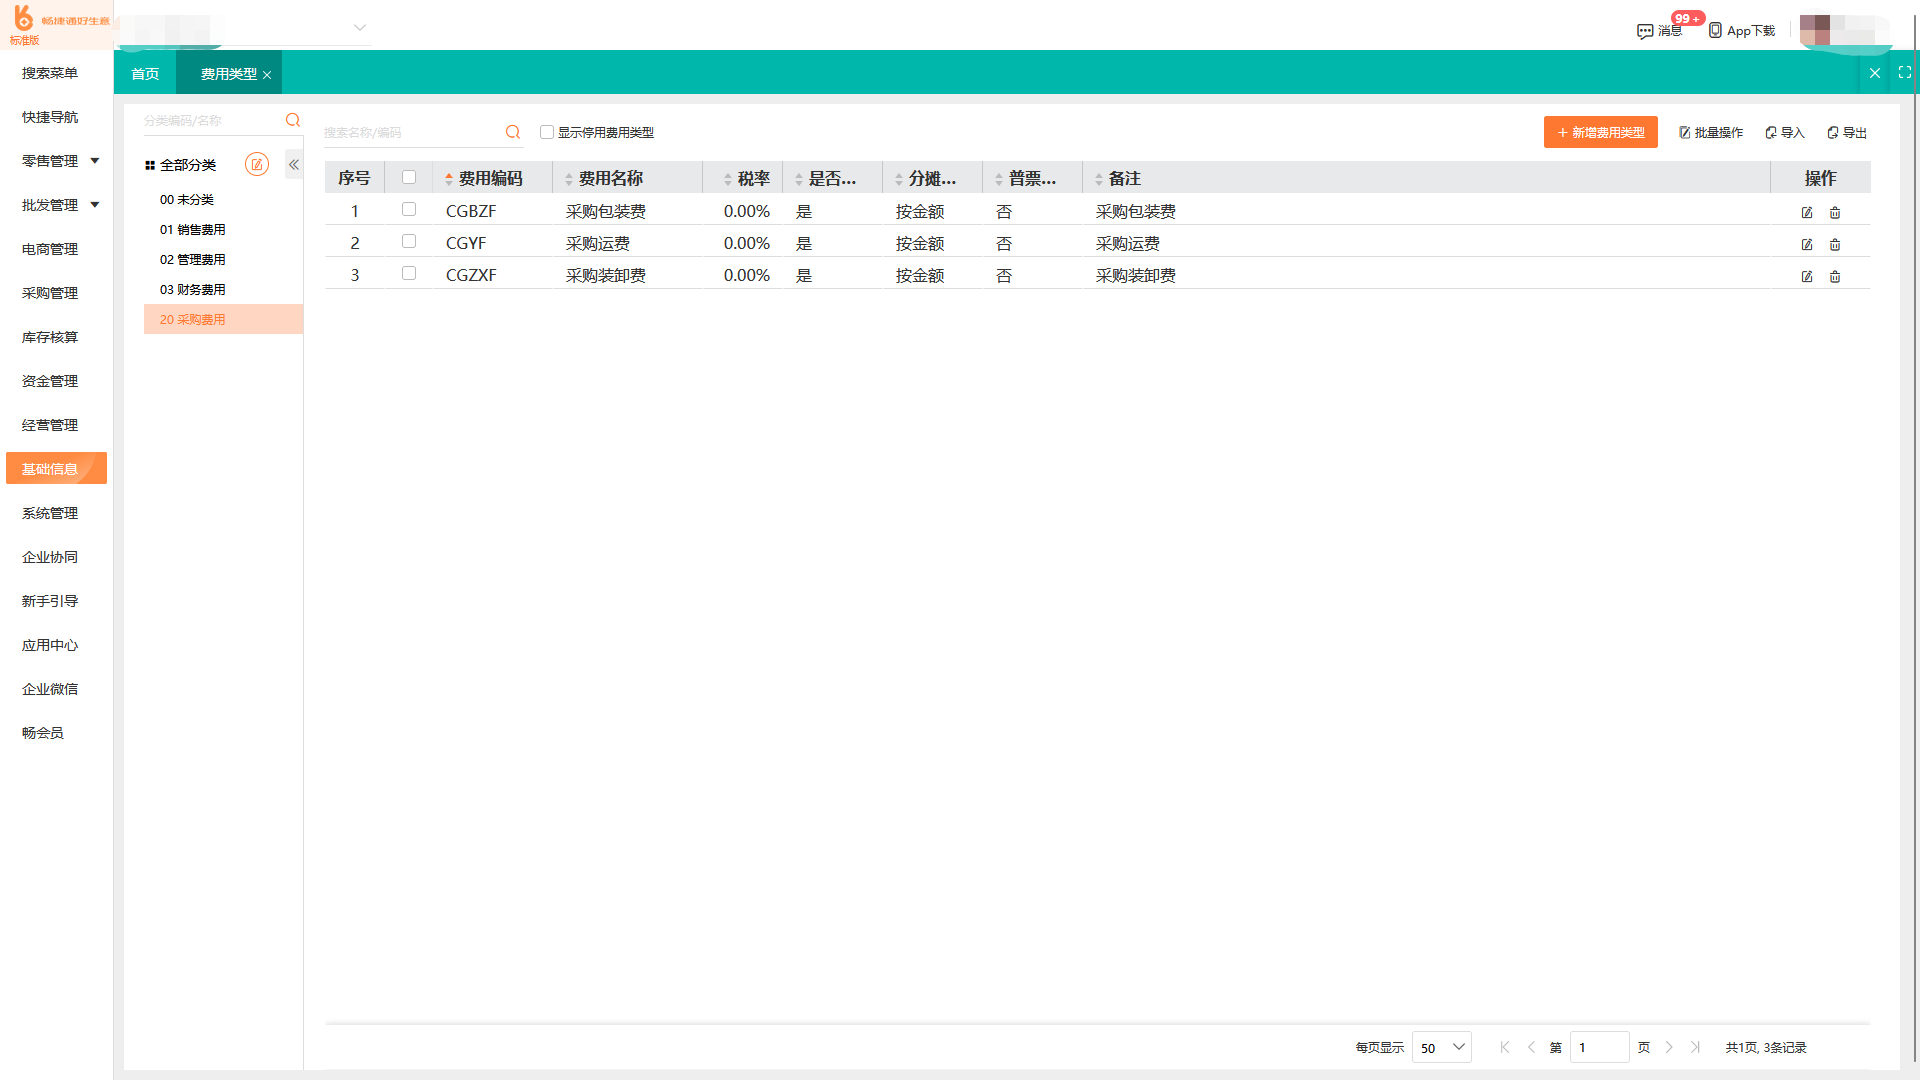Click the import 导入 icon button
Screen dimensions: 1920x1080
click(x=1785, y=131)
